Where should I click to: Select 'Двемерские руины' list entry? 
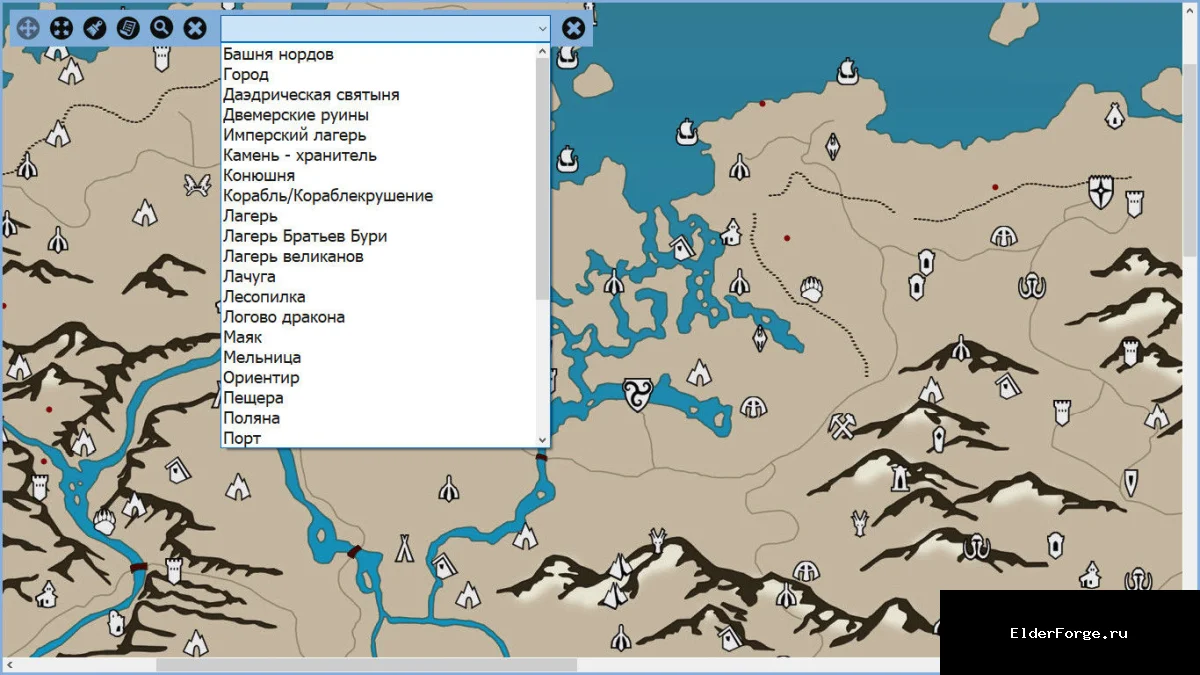coord(296,115)
